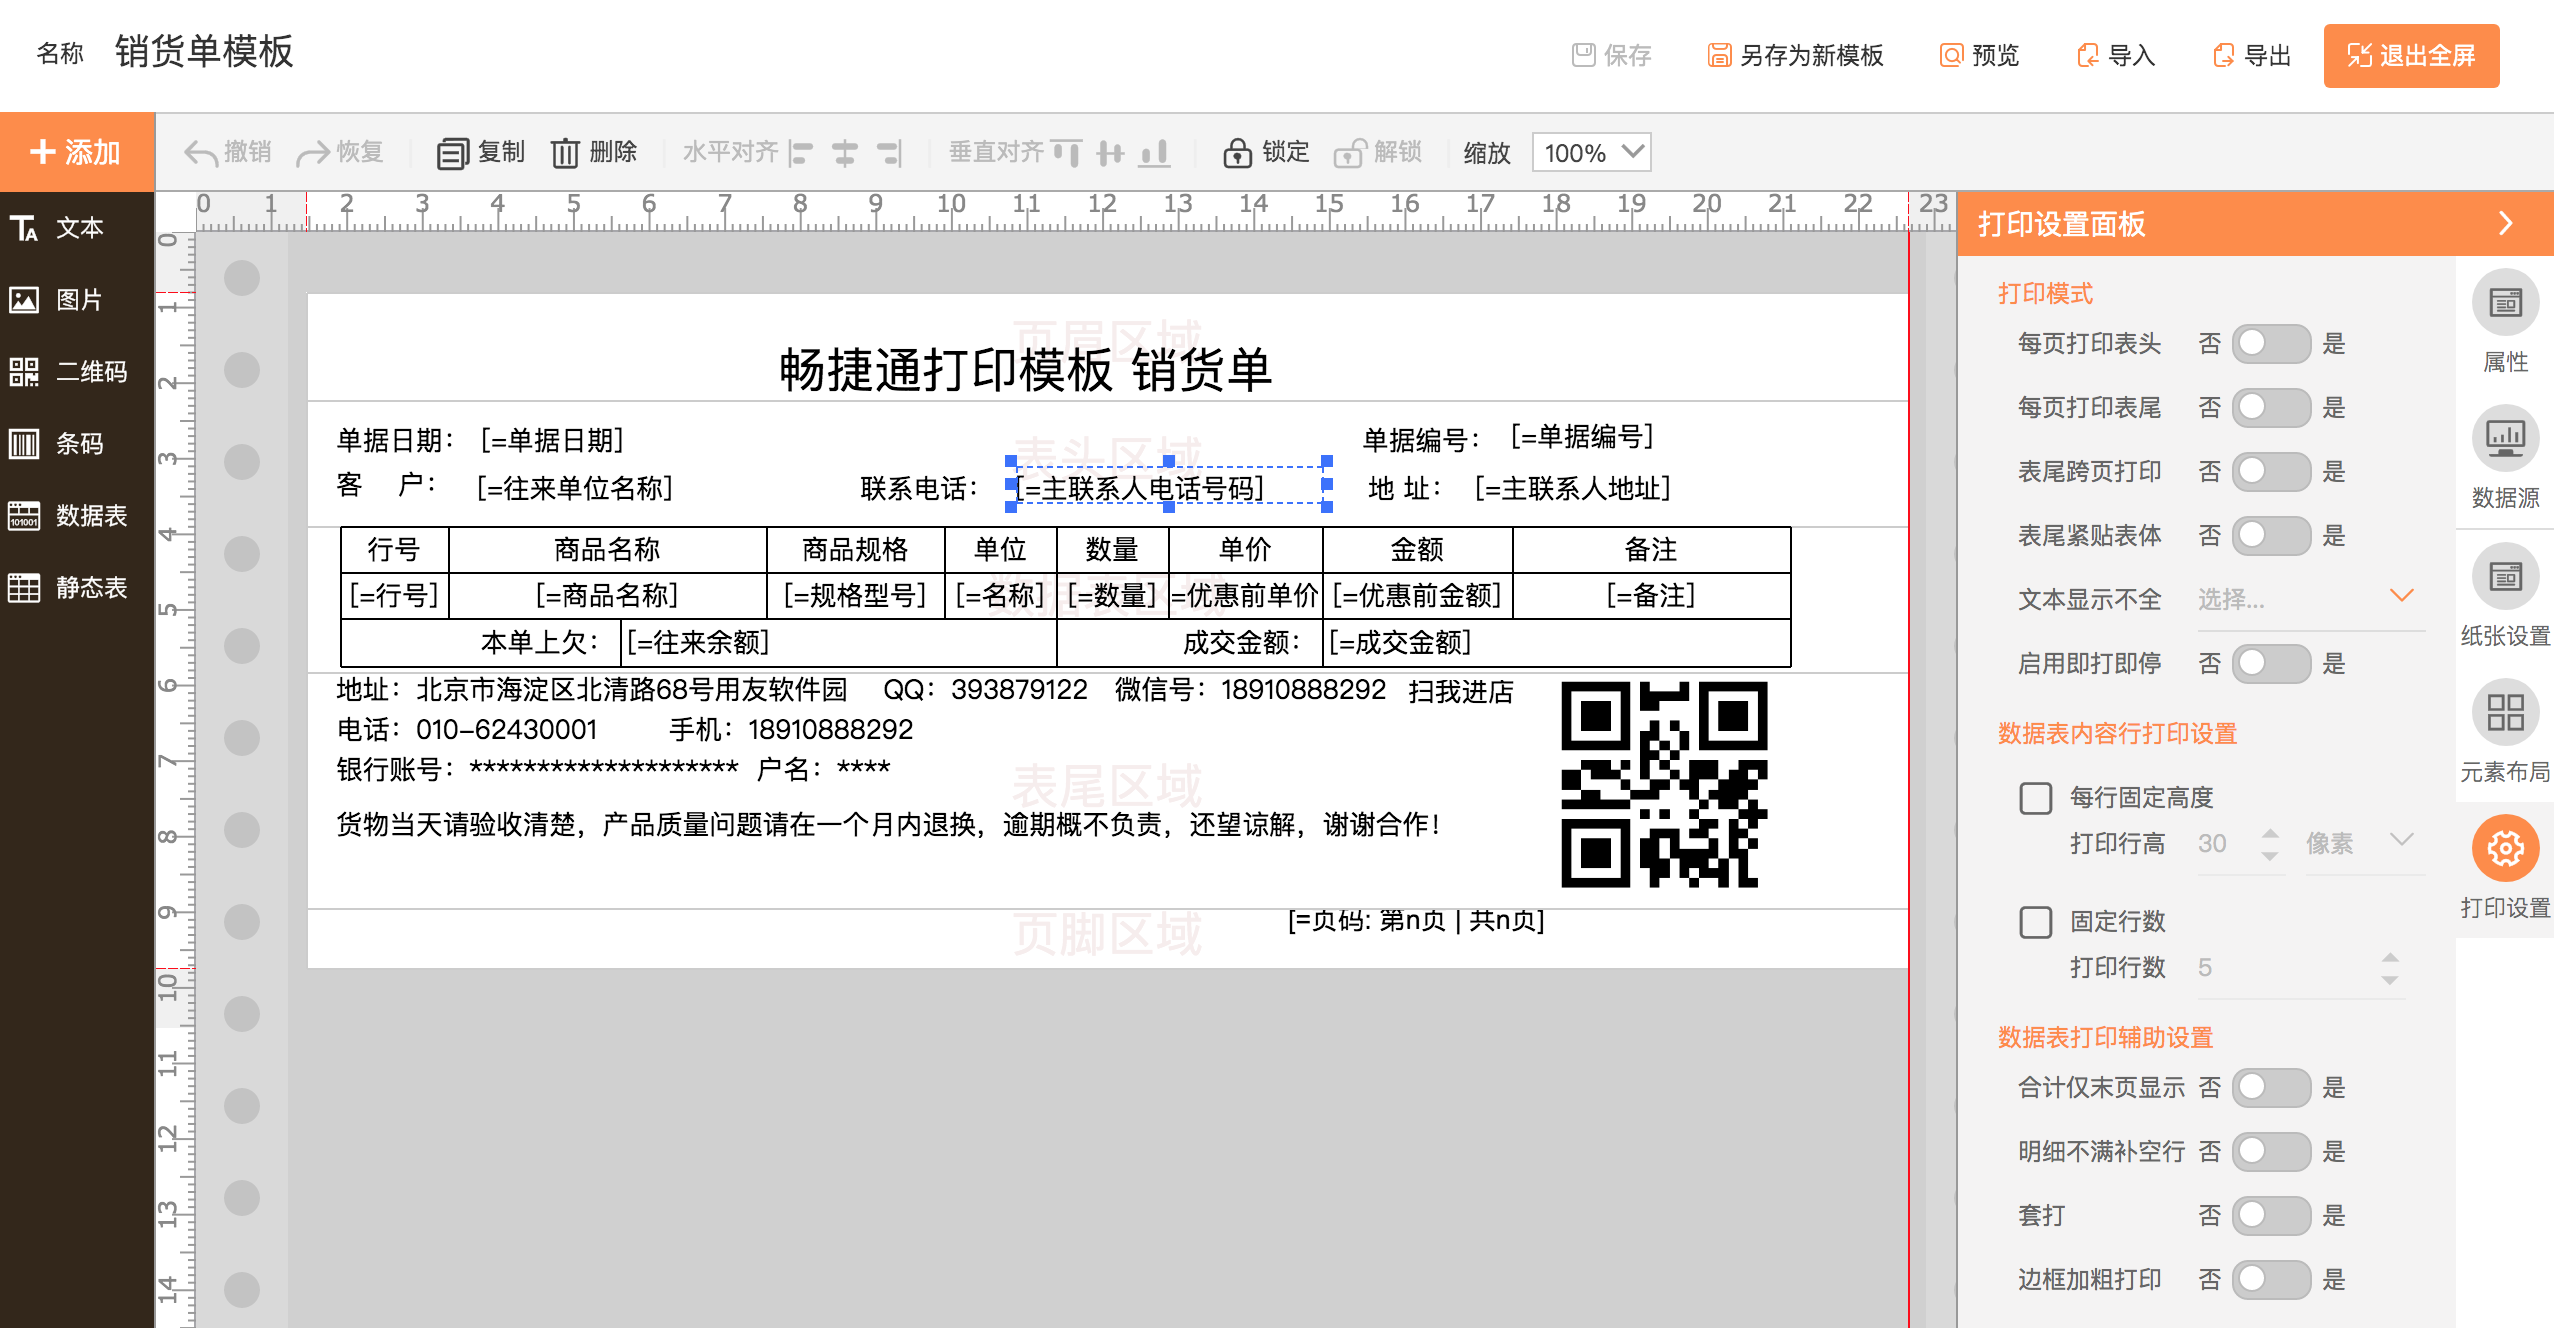This screenshot has width=2554, height=1328.
Task: Click 导出 menu button
Action: (2248, 52)
